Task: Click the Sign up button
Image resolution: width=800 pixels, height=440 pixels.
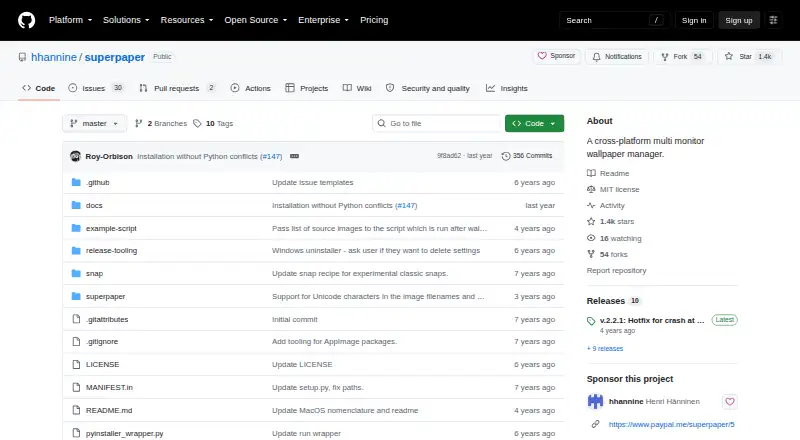Action: pos(738,20)
